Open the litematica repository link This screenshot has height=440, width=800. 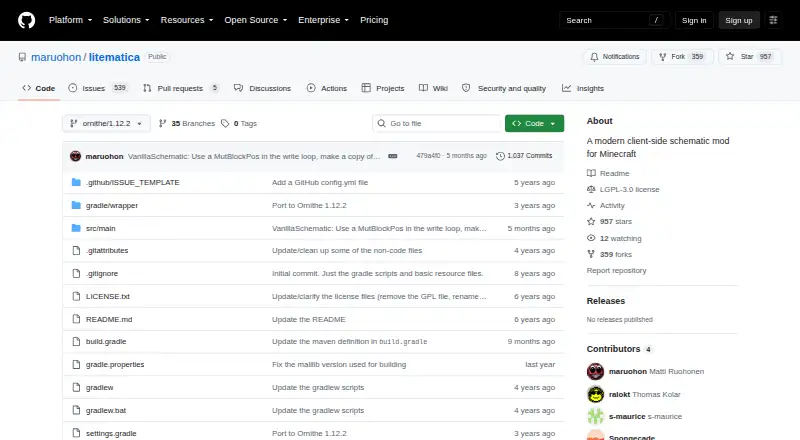pyautogui.click(x=114, y=57)
